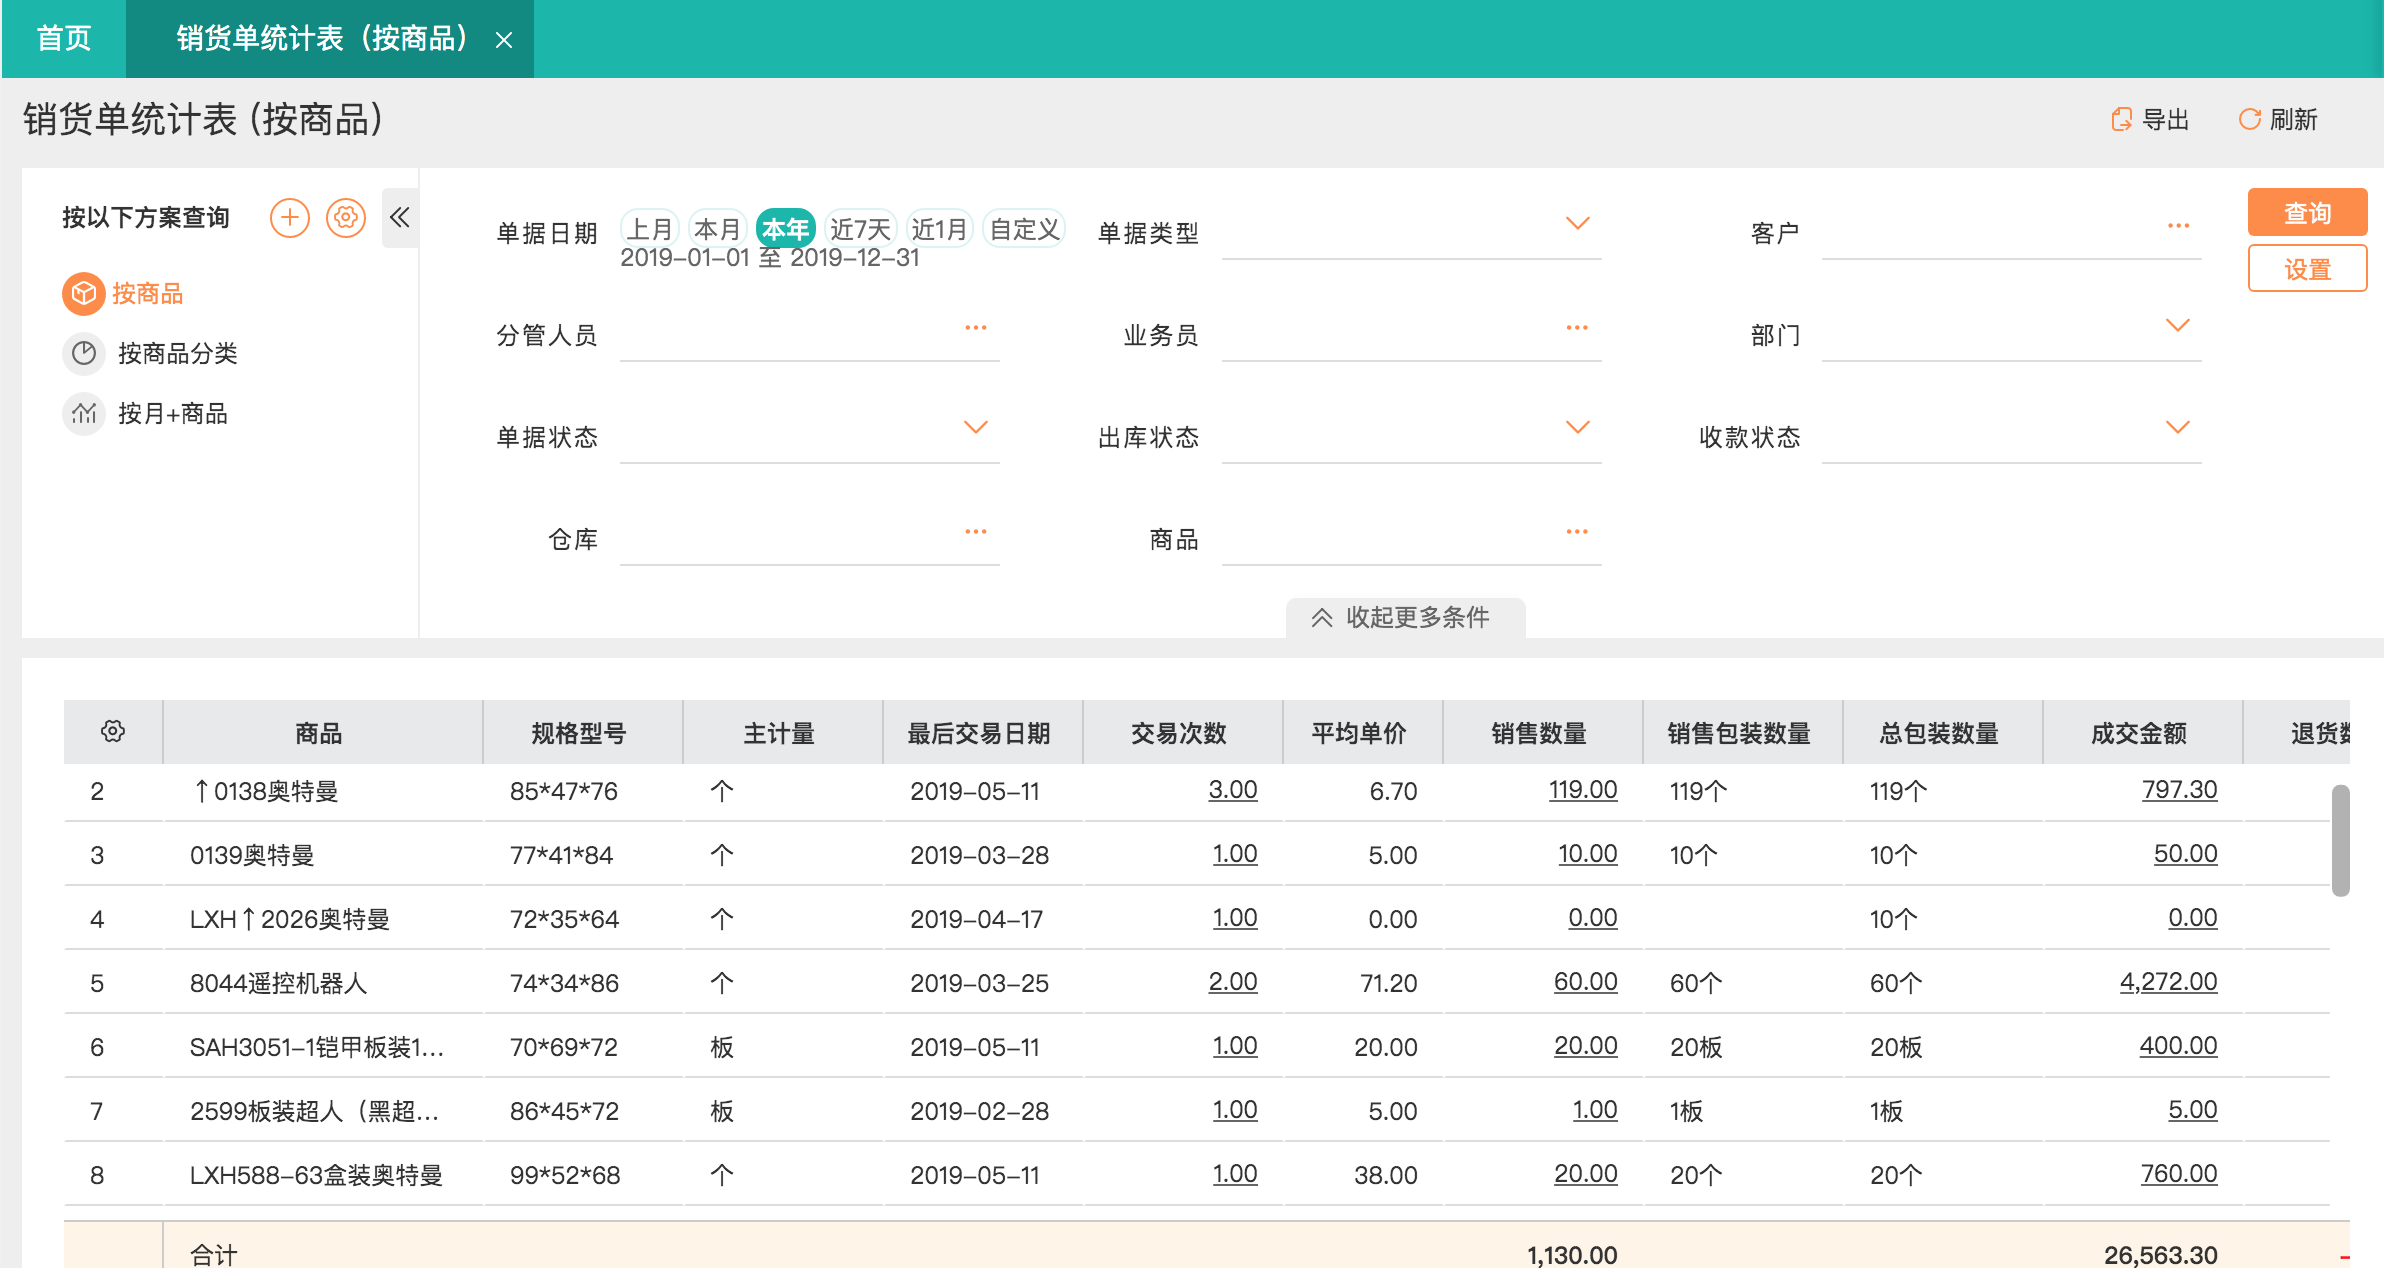Click the settings gear icon for schemes
This screenshot has width=2384, height=1268.
tap(344, 221)
